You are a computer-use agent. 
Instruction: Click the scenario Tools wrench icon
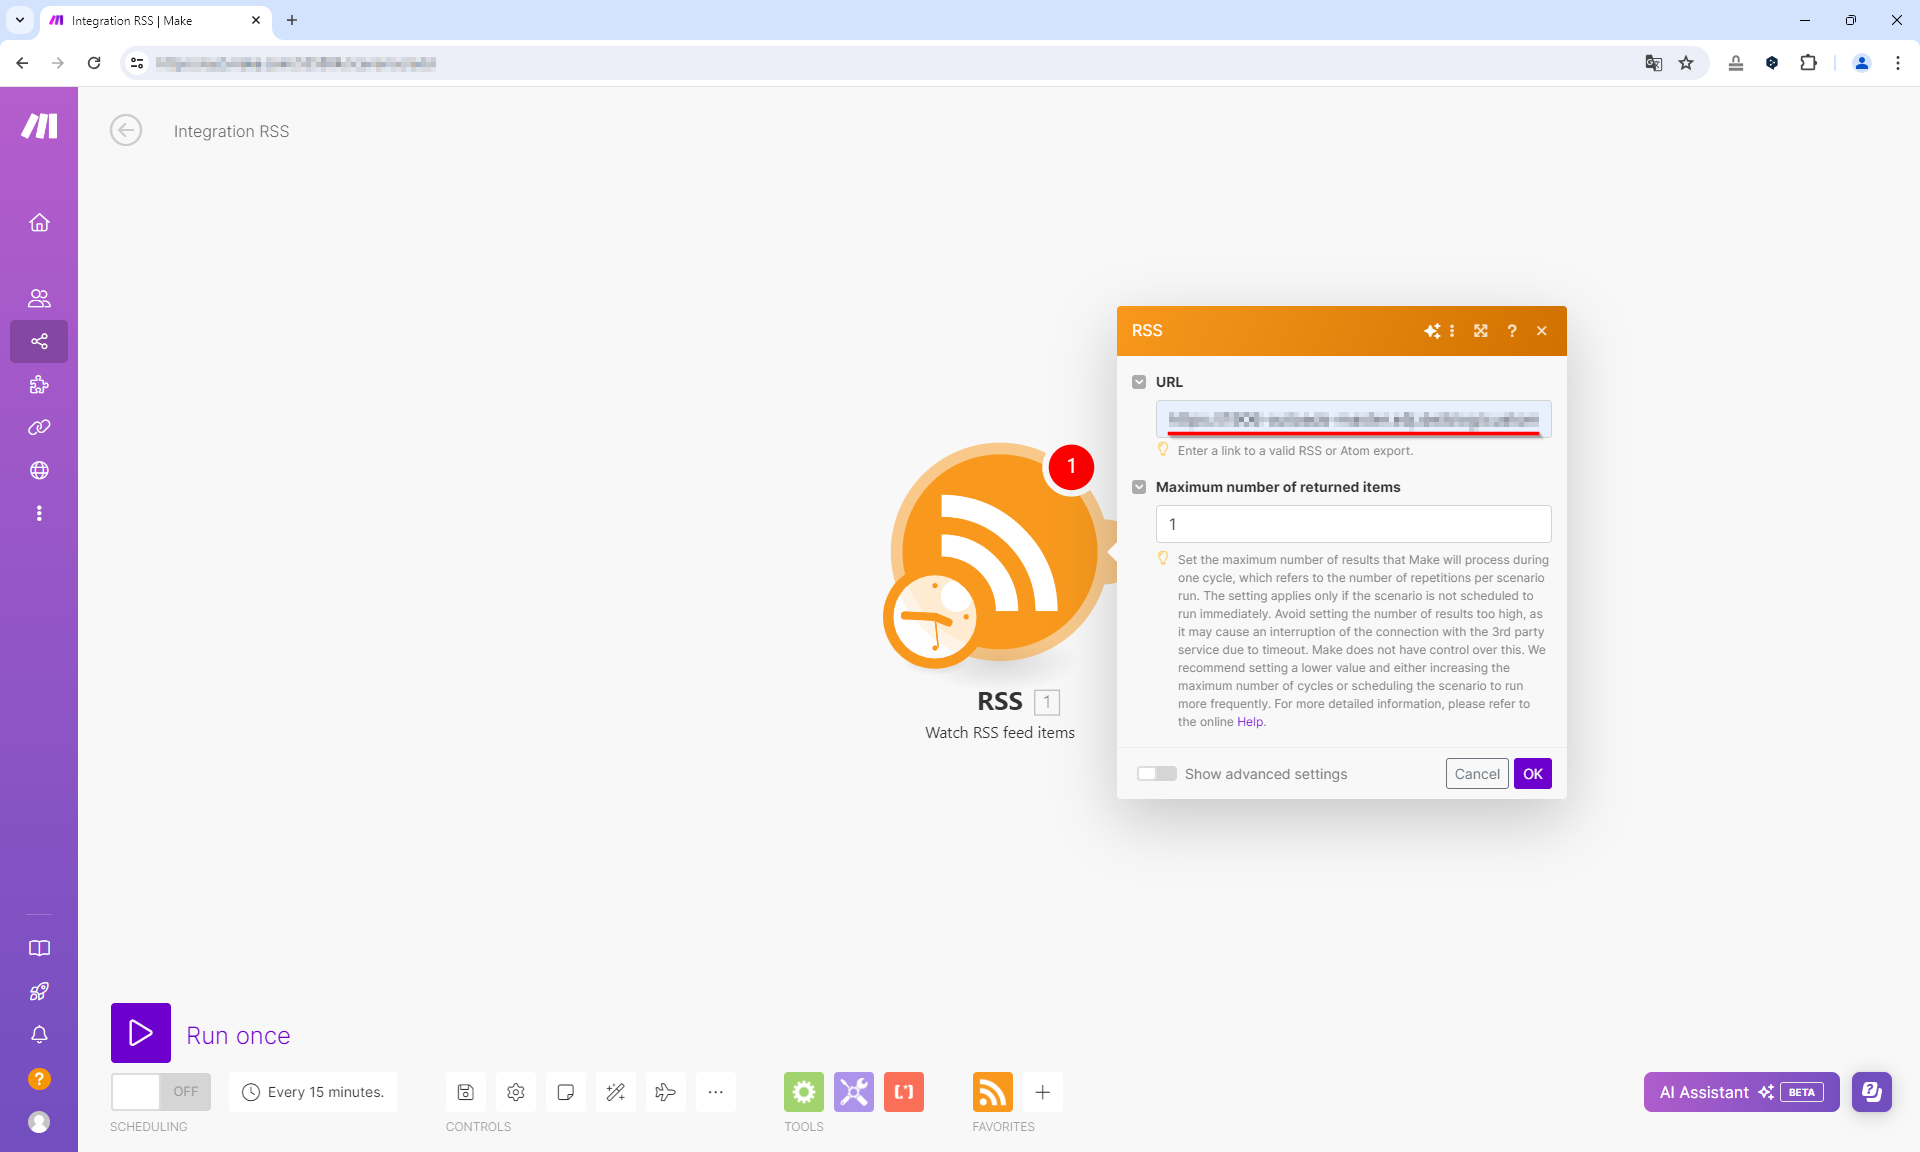click(x=853, y=1092)
